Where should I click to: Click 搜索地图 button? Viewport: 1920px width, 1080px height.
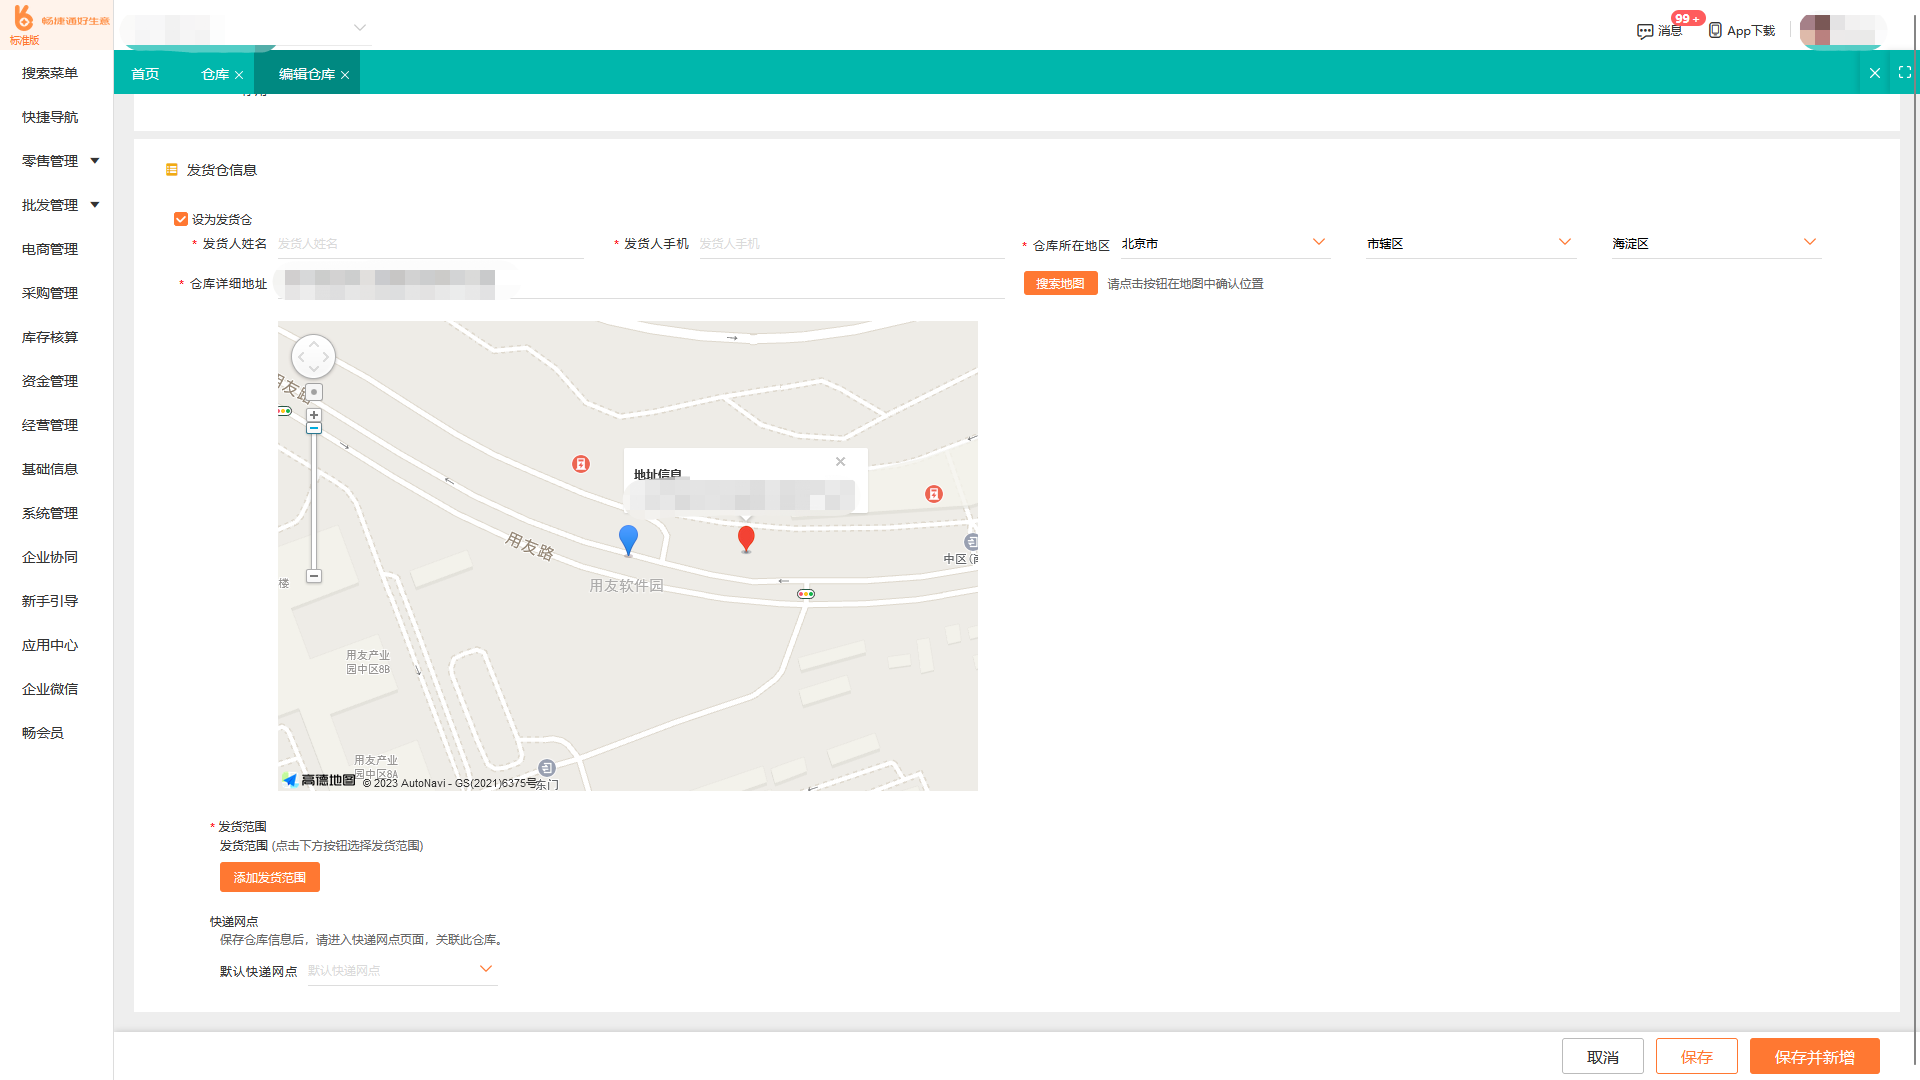click(1058, 282)
